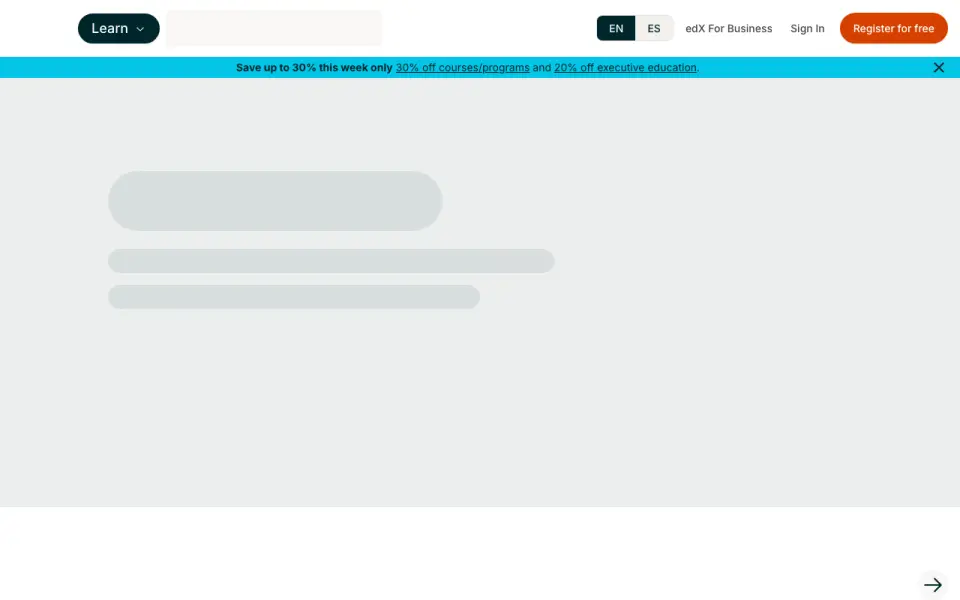Open the Learn dropdown menu

click(118, 28)
